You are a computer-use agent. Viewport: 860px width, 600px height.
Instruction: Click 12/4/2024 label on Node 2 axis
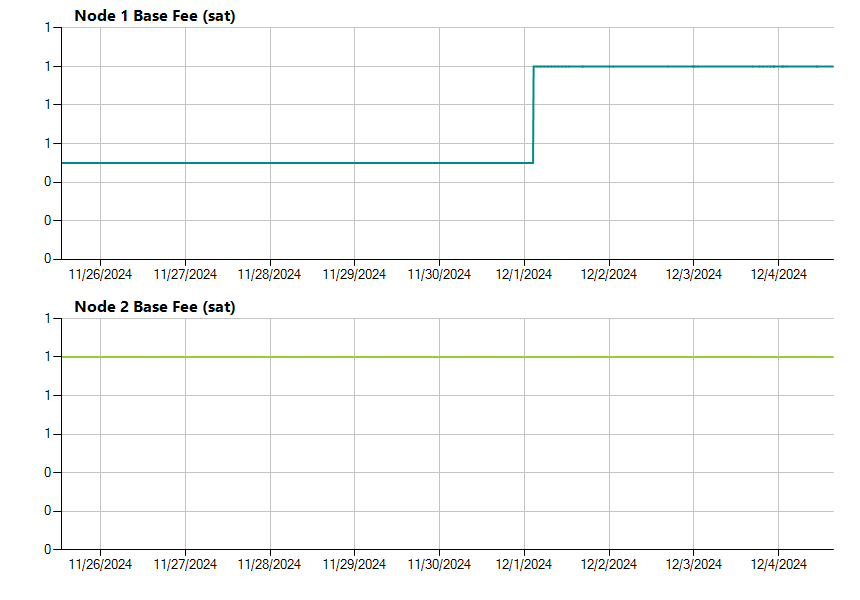[x=779, y=565]
